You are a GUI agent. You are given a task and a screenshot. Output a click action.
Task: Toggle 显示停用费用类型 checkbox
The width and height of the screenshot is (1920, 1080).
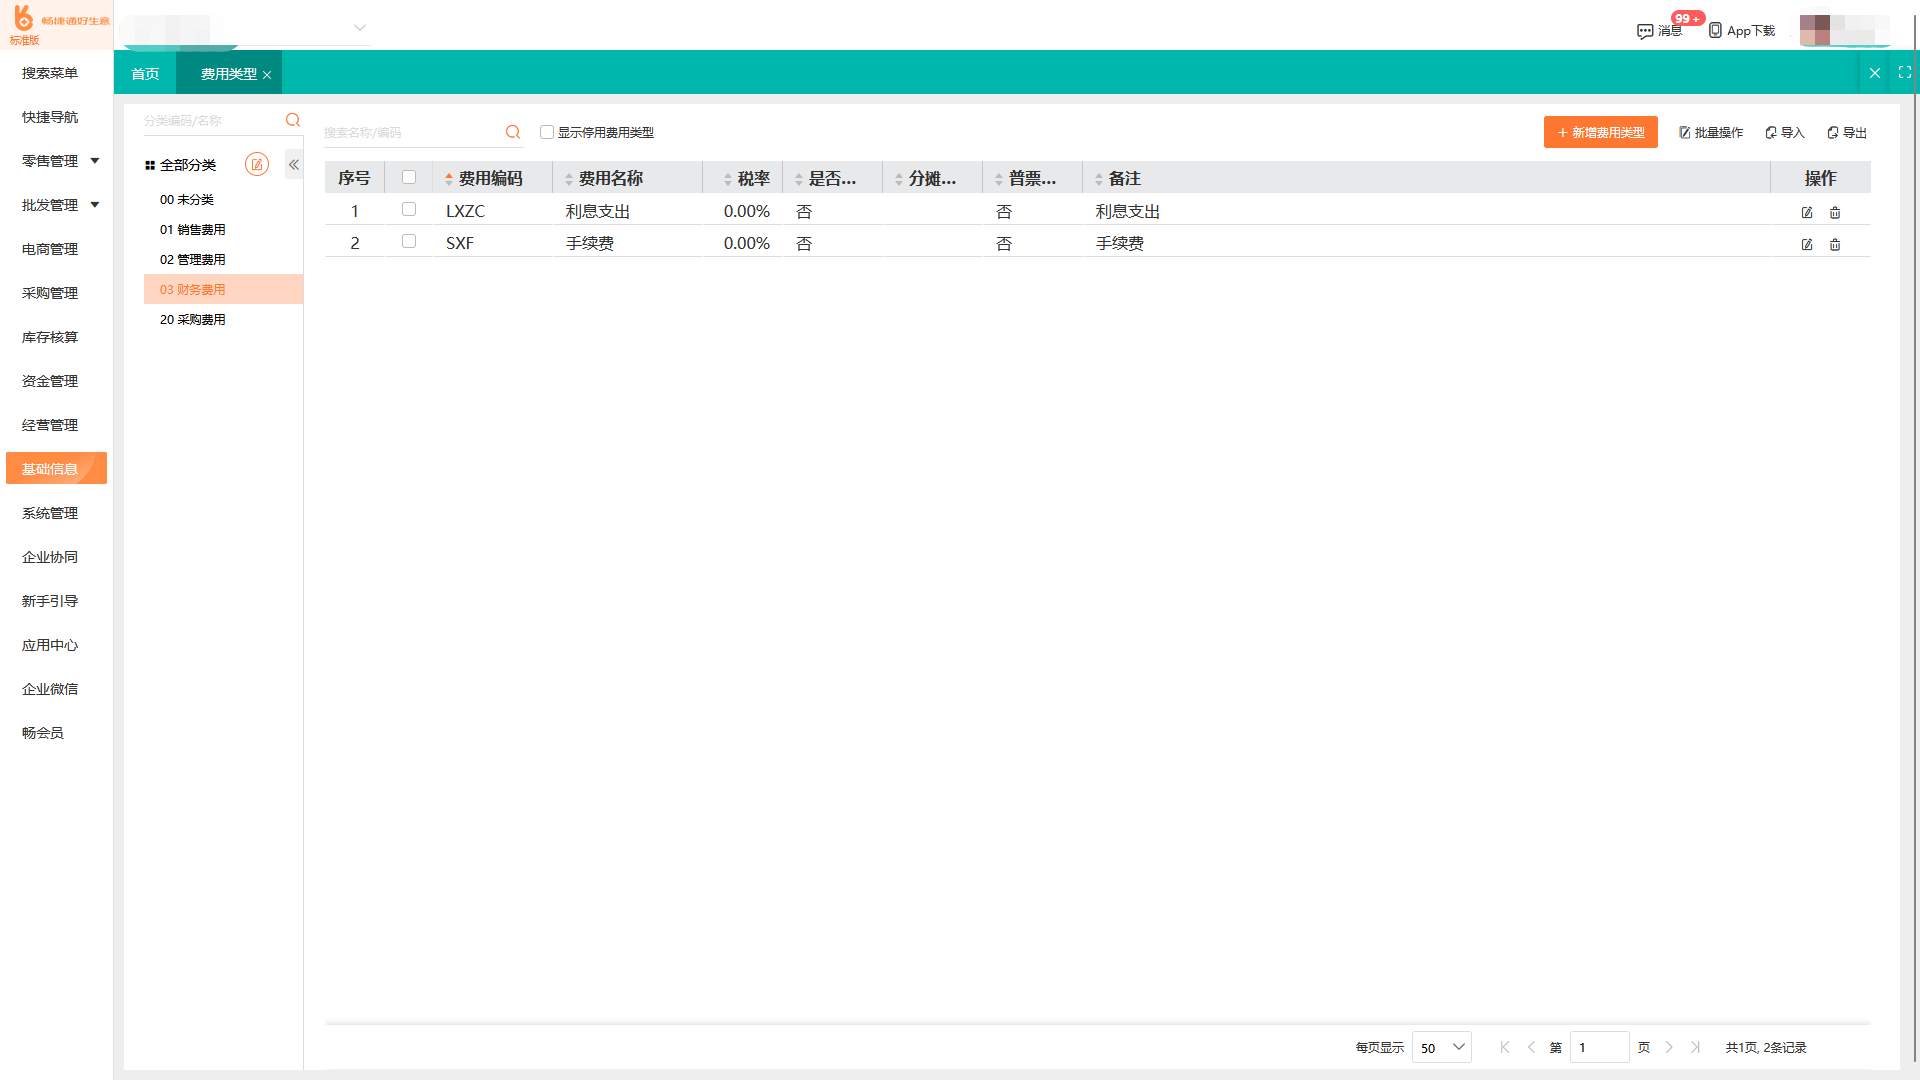click(546, 132)
